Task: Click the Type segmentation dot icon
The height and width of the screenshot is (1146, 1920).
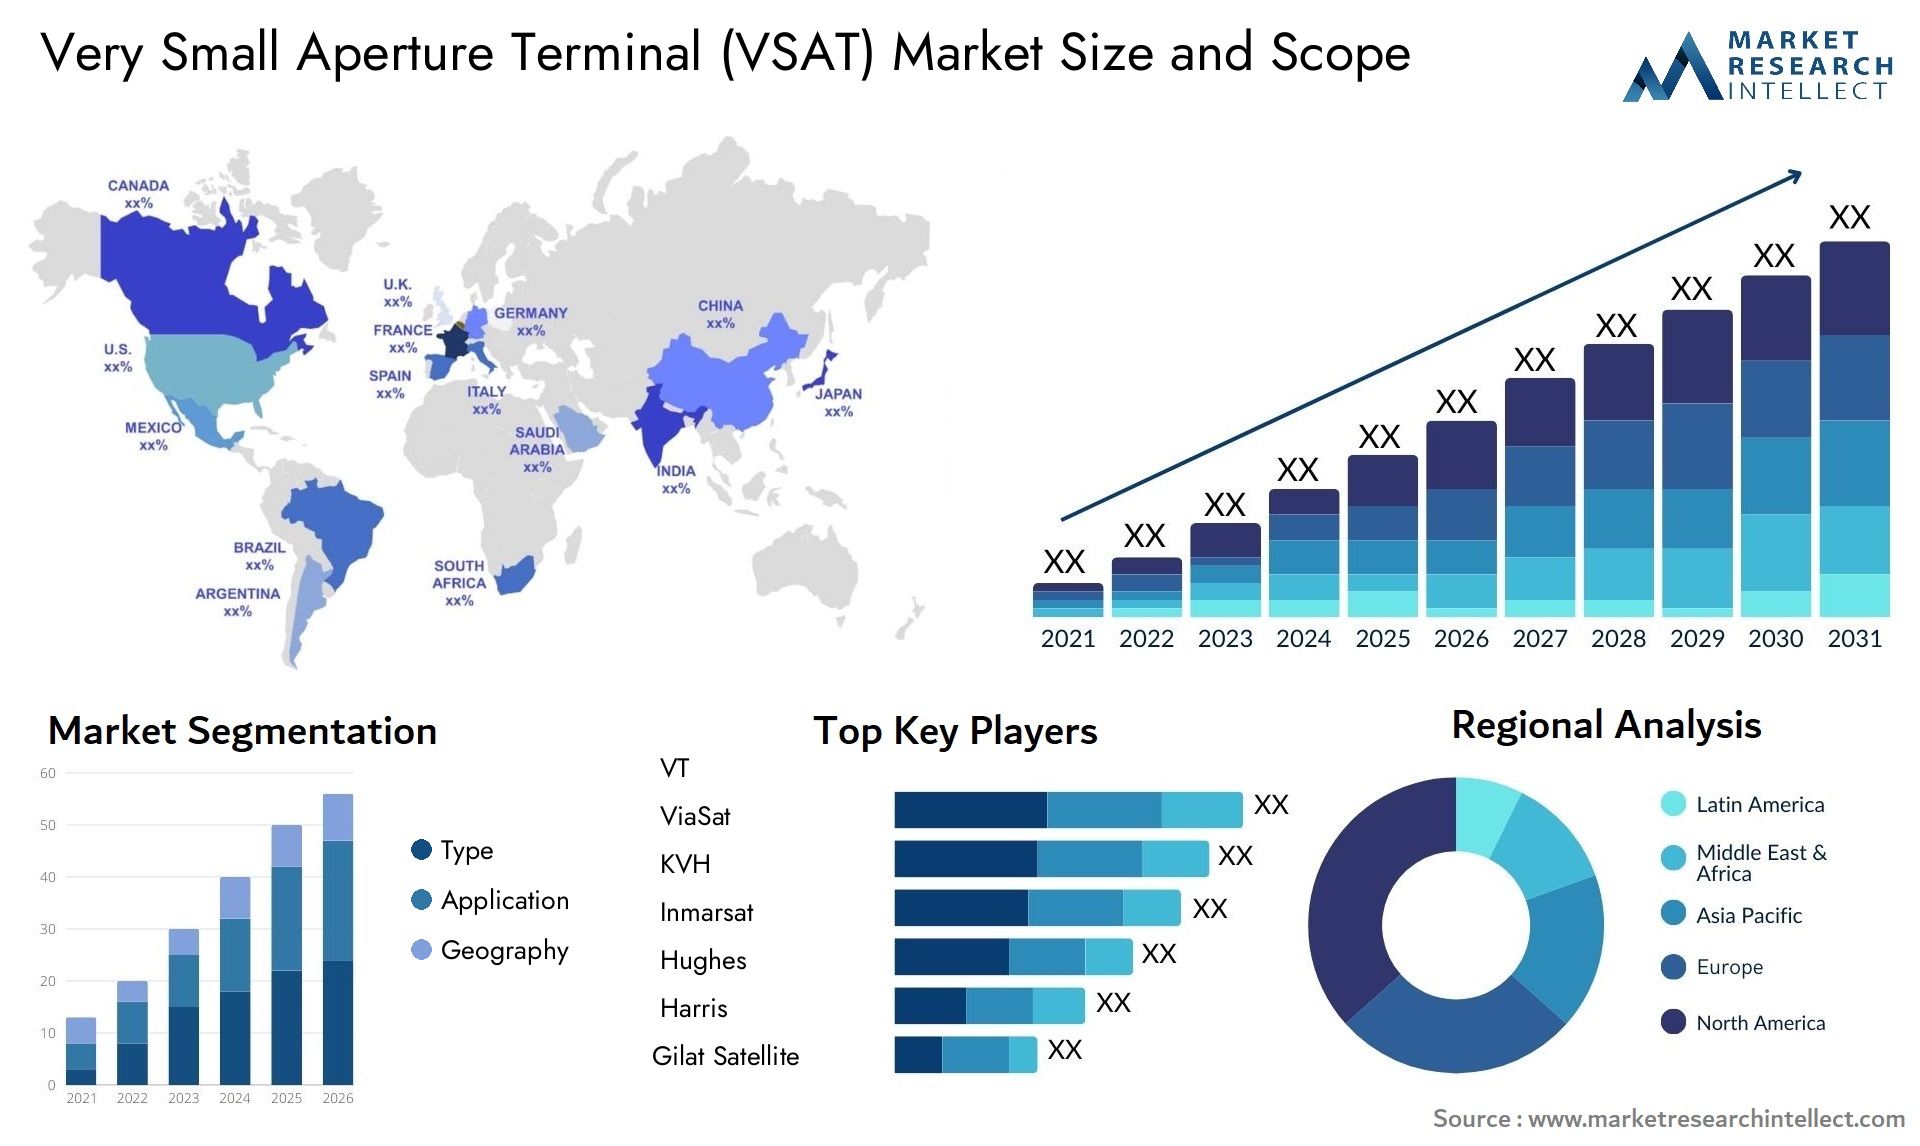Action: tap(420, 849)
